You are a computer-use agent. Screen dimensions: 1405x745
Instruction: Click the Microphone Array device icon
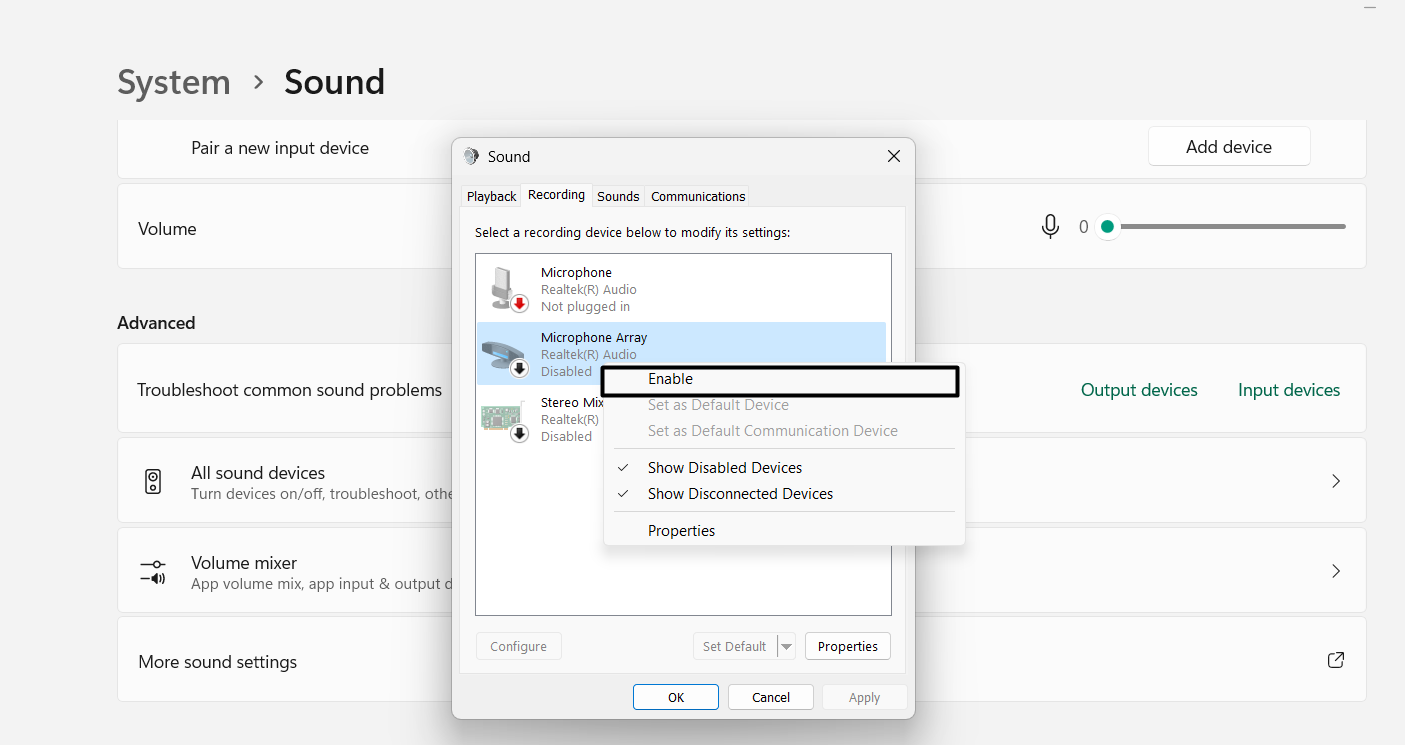tap(505, 353)
